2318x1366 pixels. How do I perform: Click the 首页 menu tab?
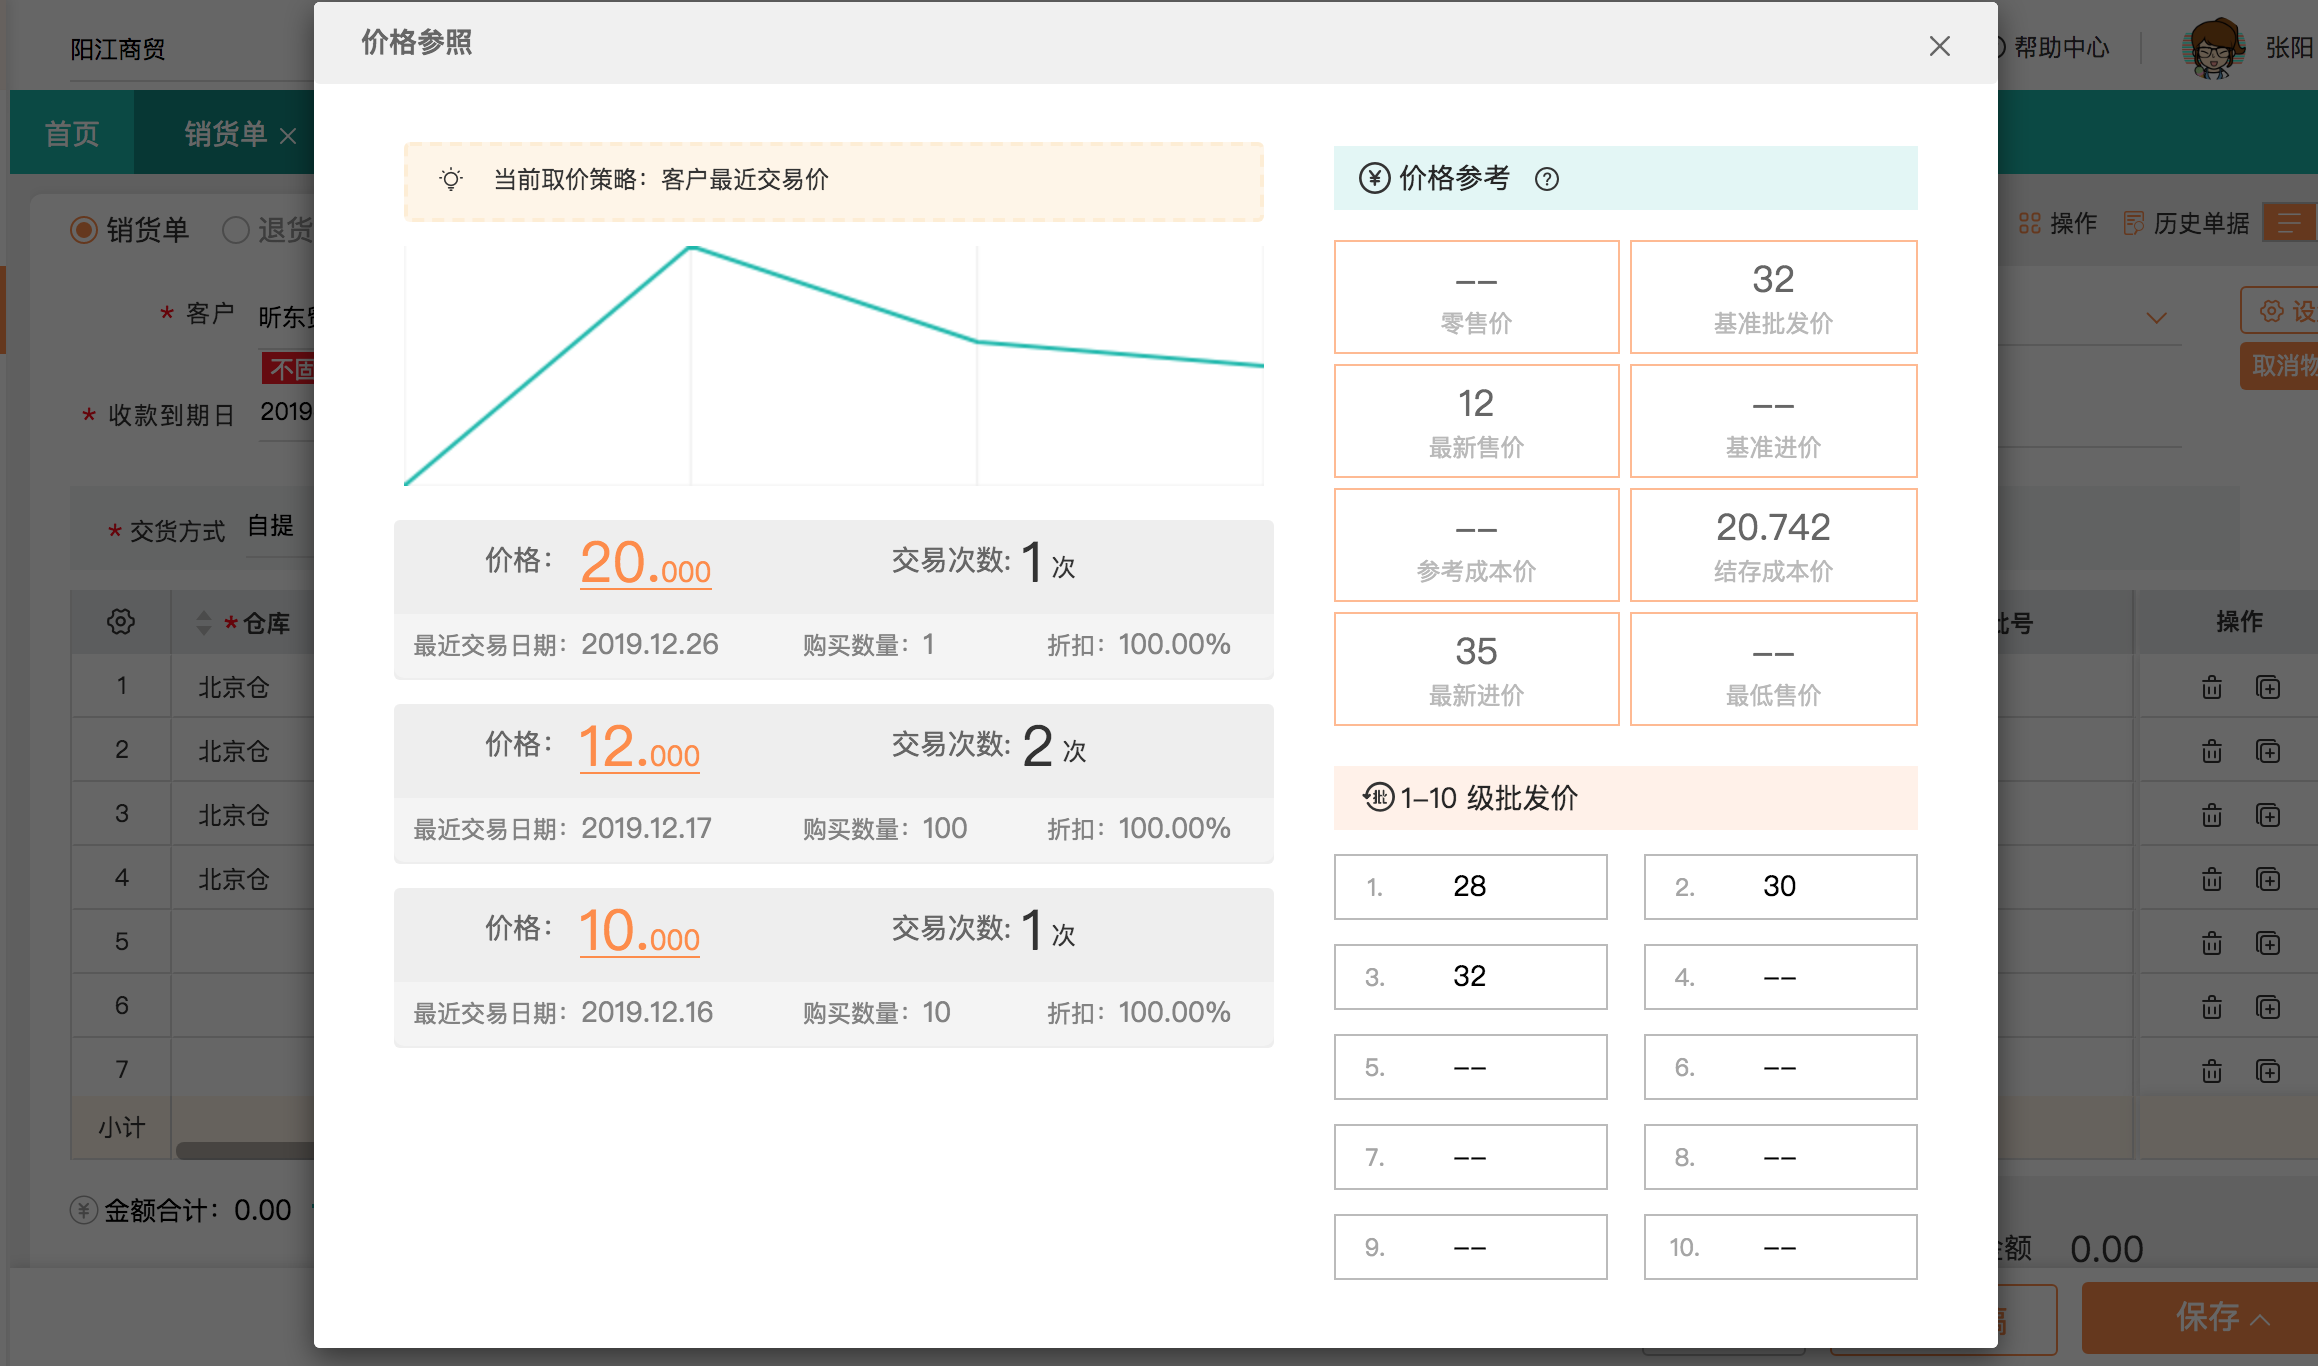point(73,133)
